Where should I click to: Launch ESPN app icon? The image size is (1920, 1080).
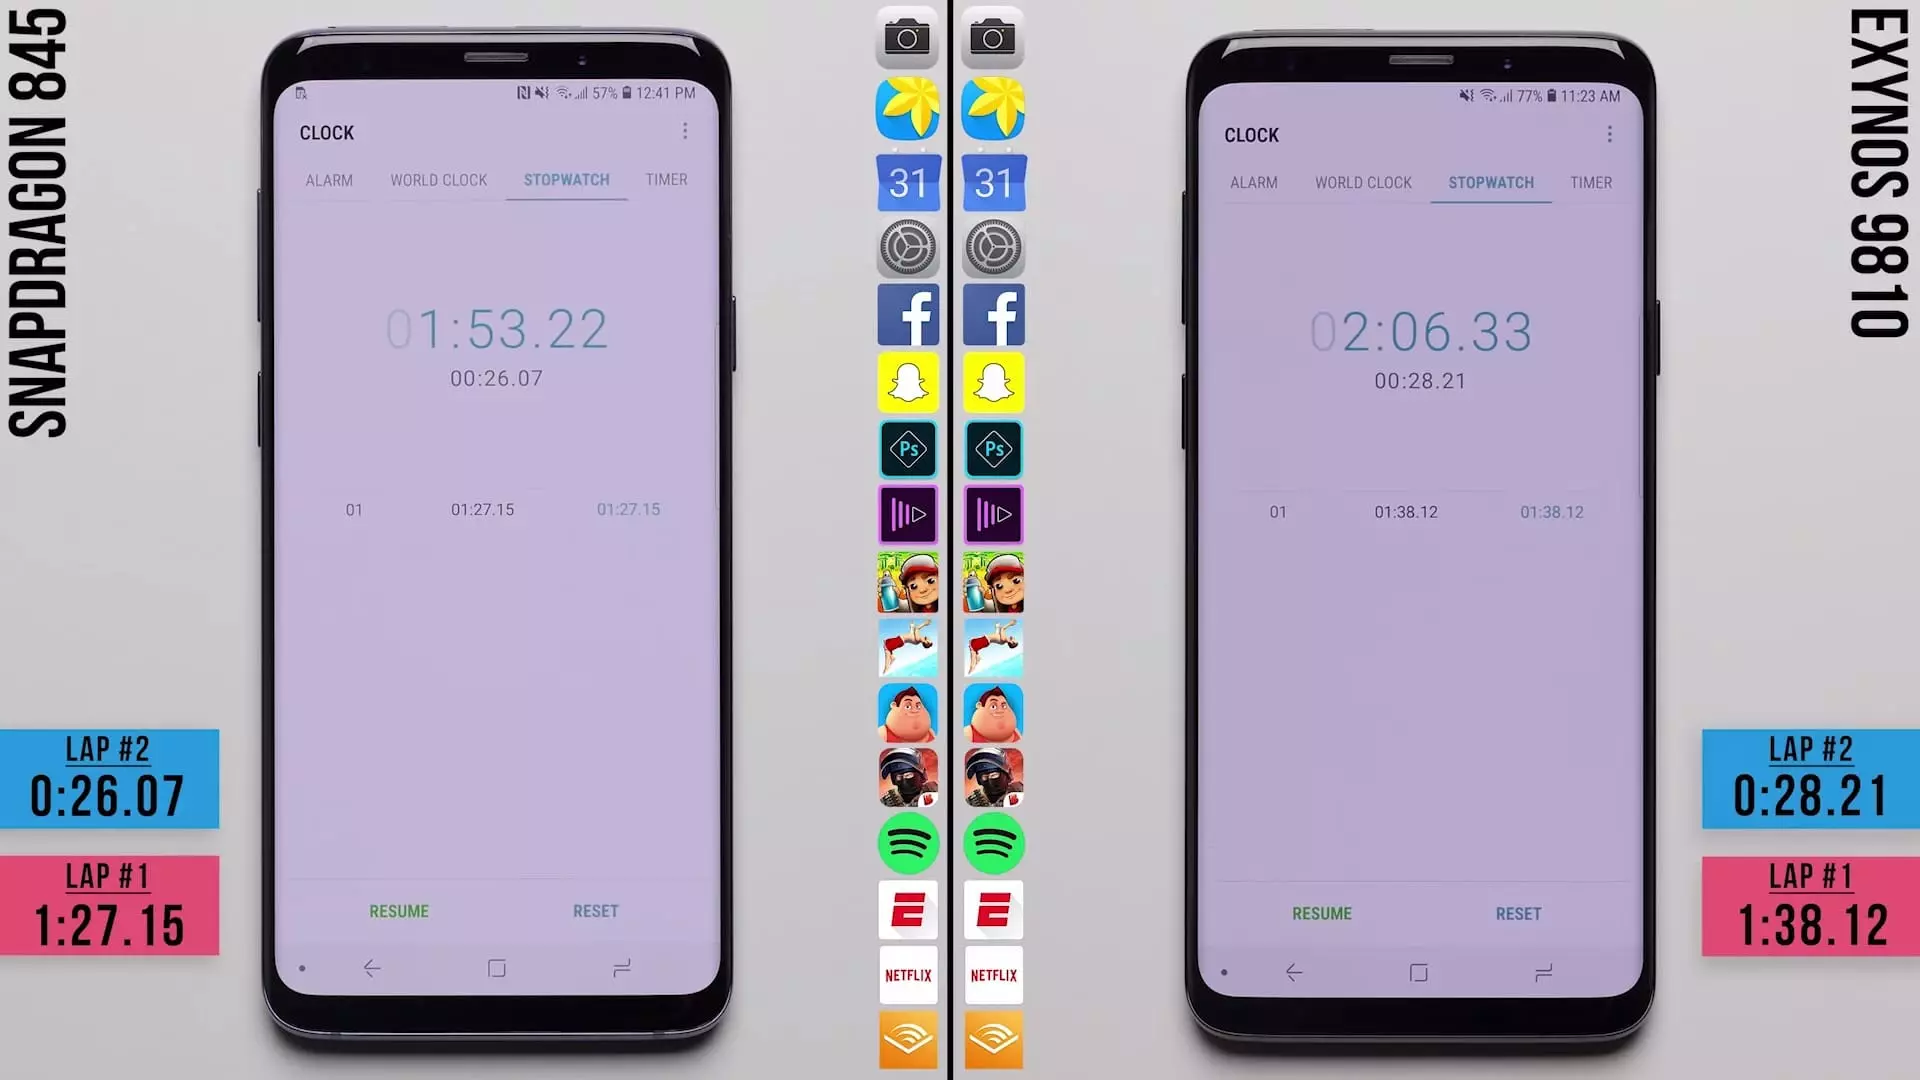[x=907, y=910]
